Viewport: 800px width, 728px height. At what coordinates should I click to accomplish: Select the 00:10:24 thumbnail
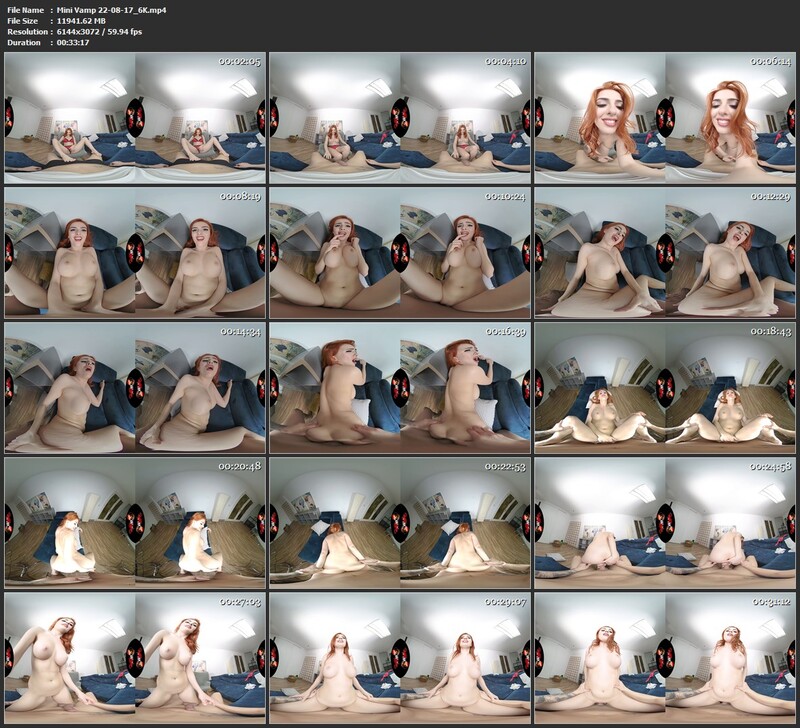pyautogui.click(x=400, y=252)
